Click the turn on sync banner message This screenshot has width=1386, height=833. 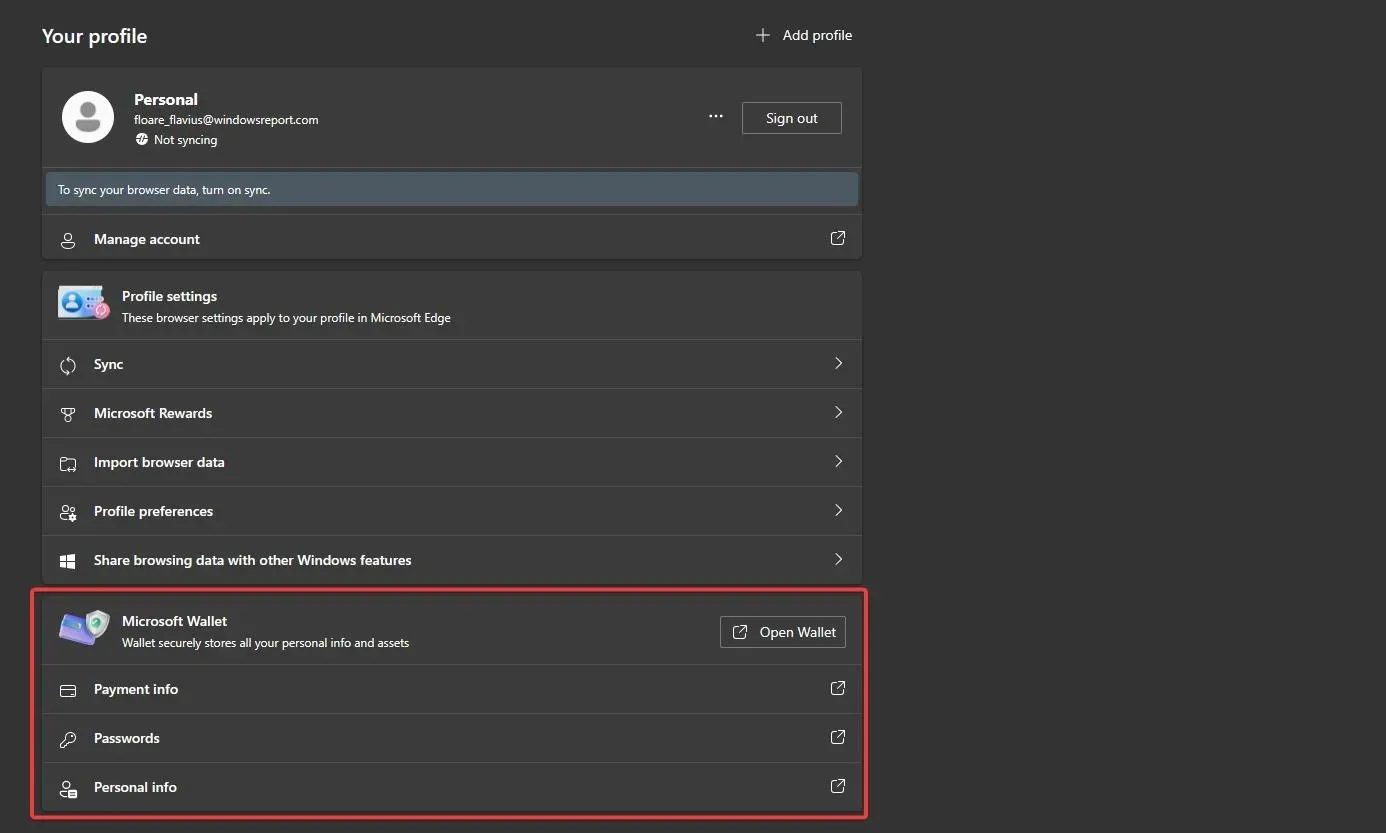point(452,189)
